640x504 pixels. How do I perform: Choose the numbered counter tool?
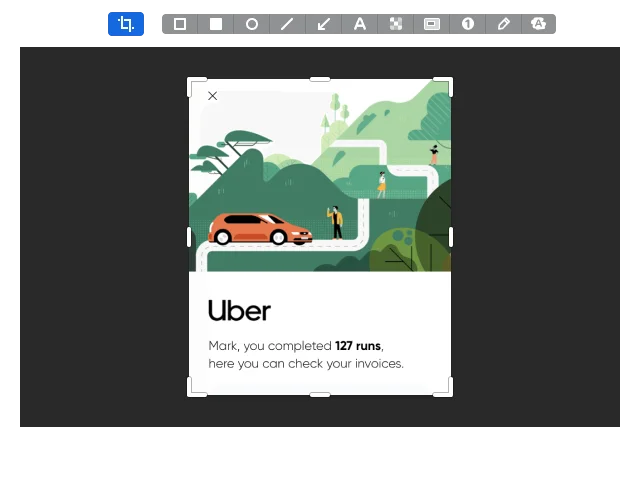[x=468, y=24]
